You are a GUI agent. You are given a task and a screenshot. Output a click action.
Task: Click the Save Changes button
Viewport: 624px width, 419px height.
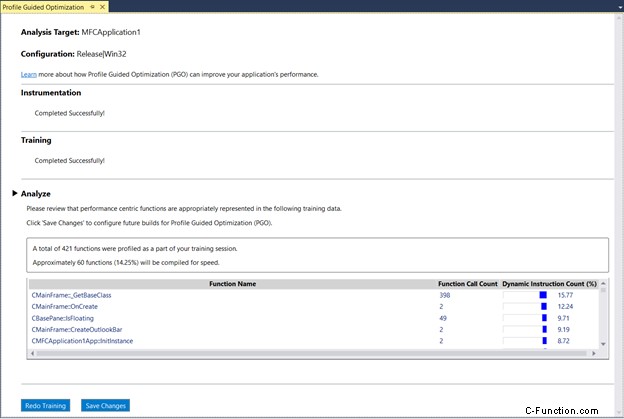(105, 405)
